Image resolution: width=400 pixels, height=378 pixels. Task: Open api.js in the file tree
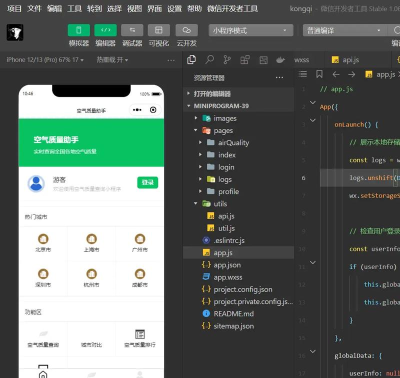click(x=239, y=216)
